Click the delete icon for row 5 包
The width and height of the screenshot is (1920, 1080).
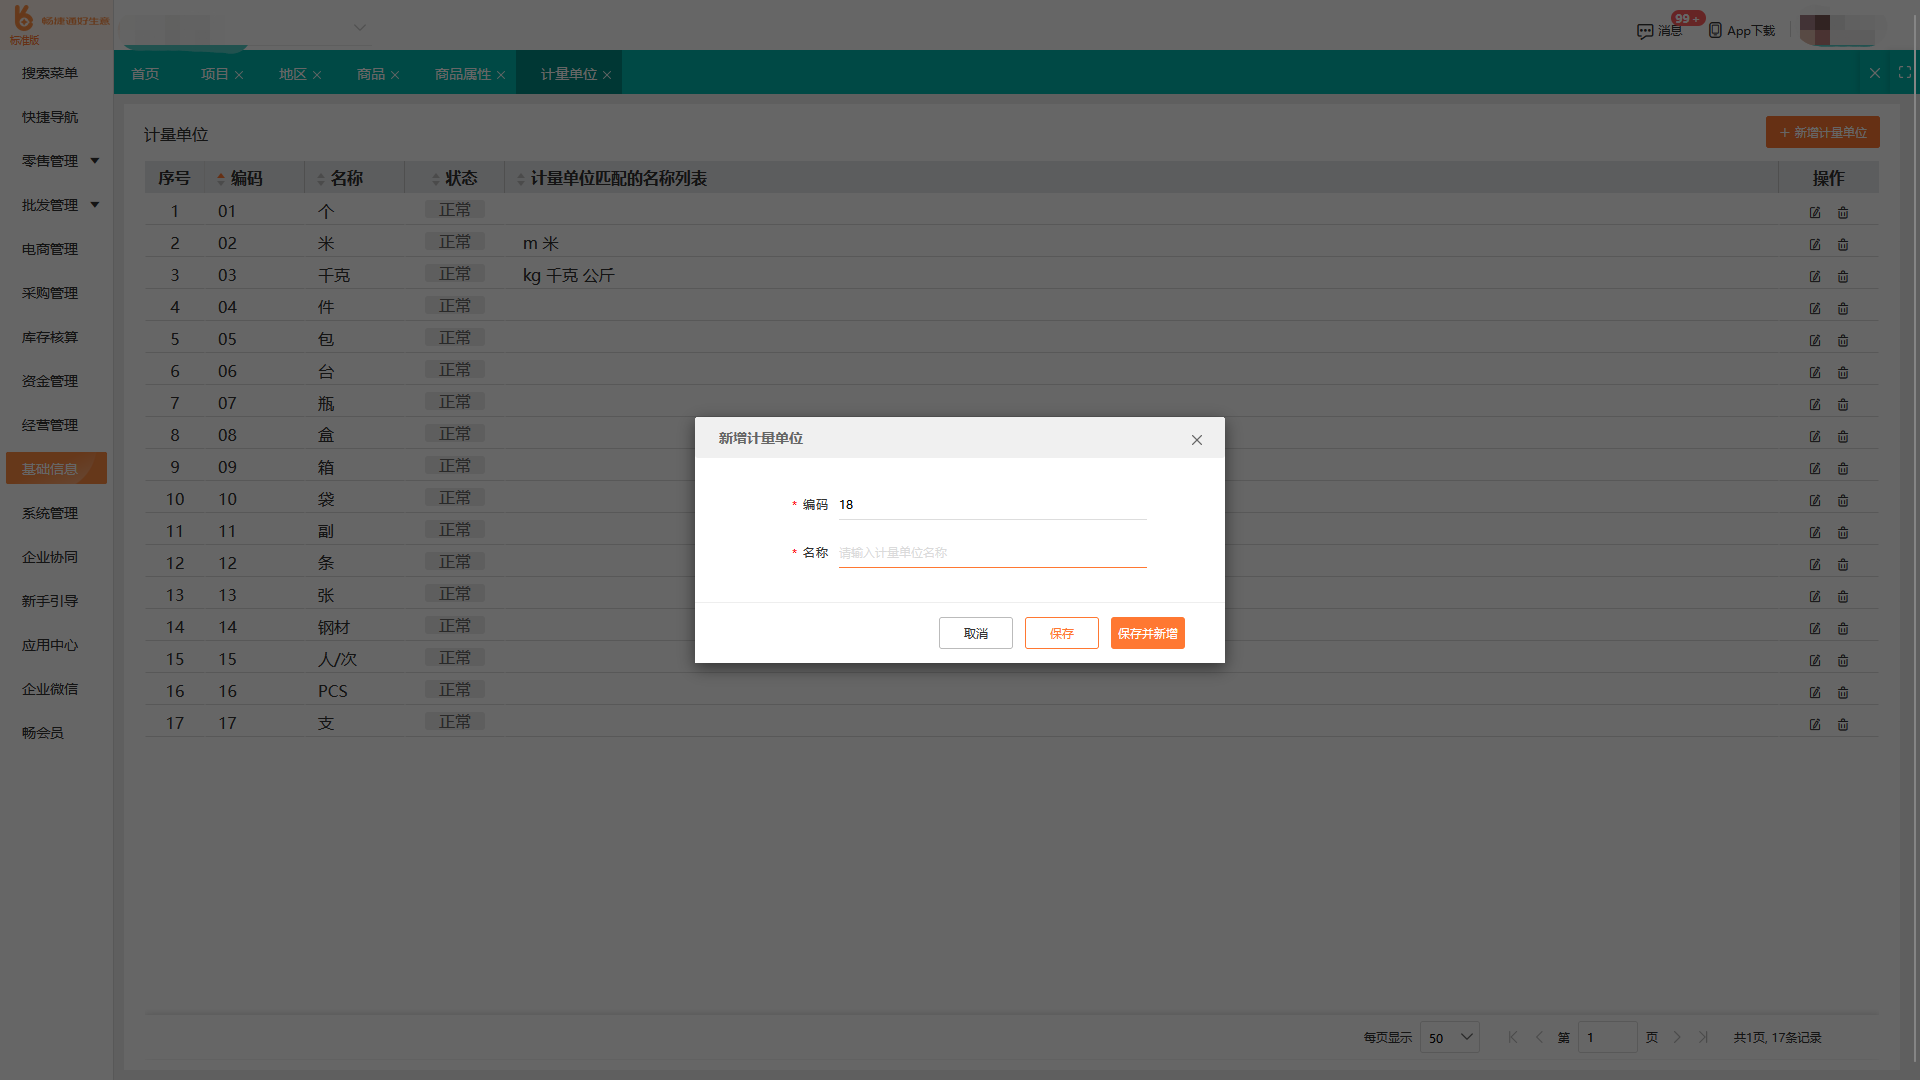pos(1845,339)
